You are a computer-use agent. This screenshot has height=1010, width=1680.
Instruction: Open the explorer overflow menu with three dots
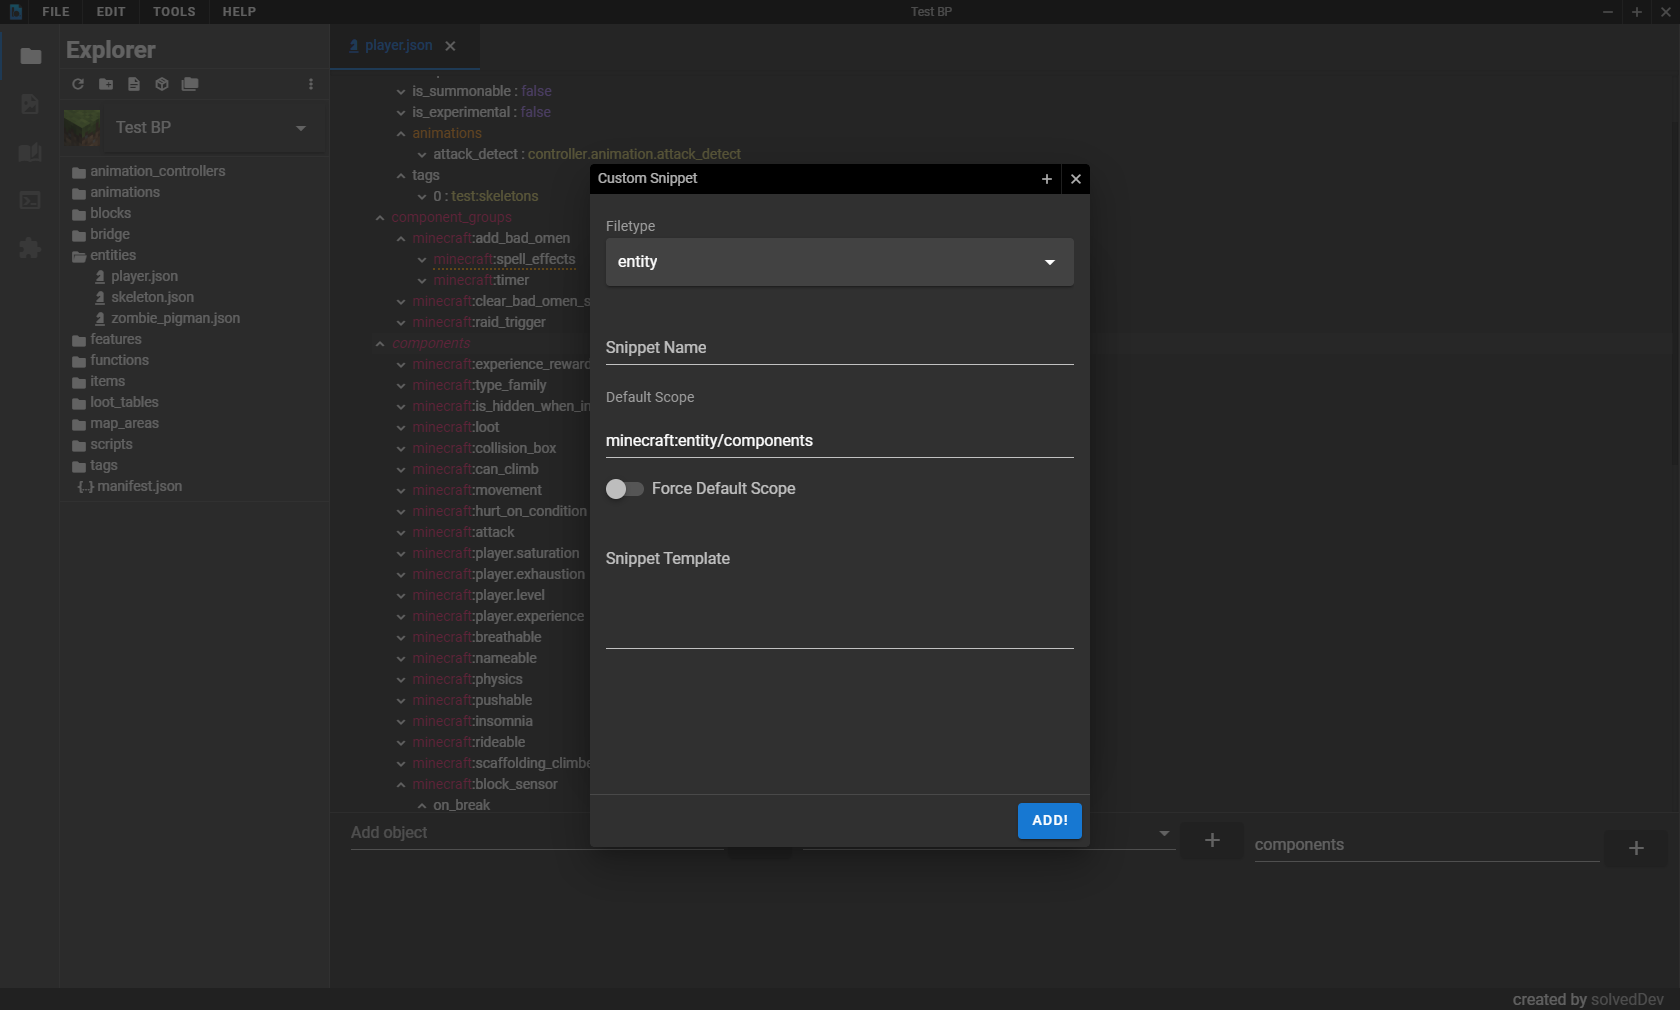[311, 85]
